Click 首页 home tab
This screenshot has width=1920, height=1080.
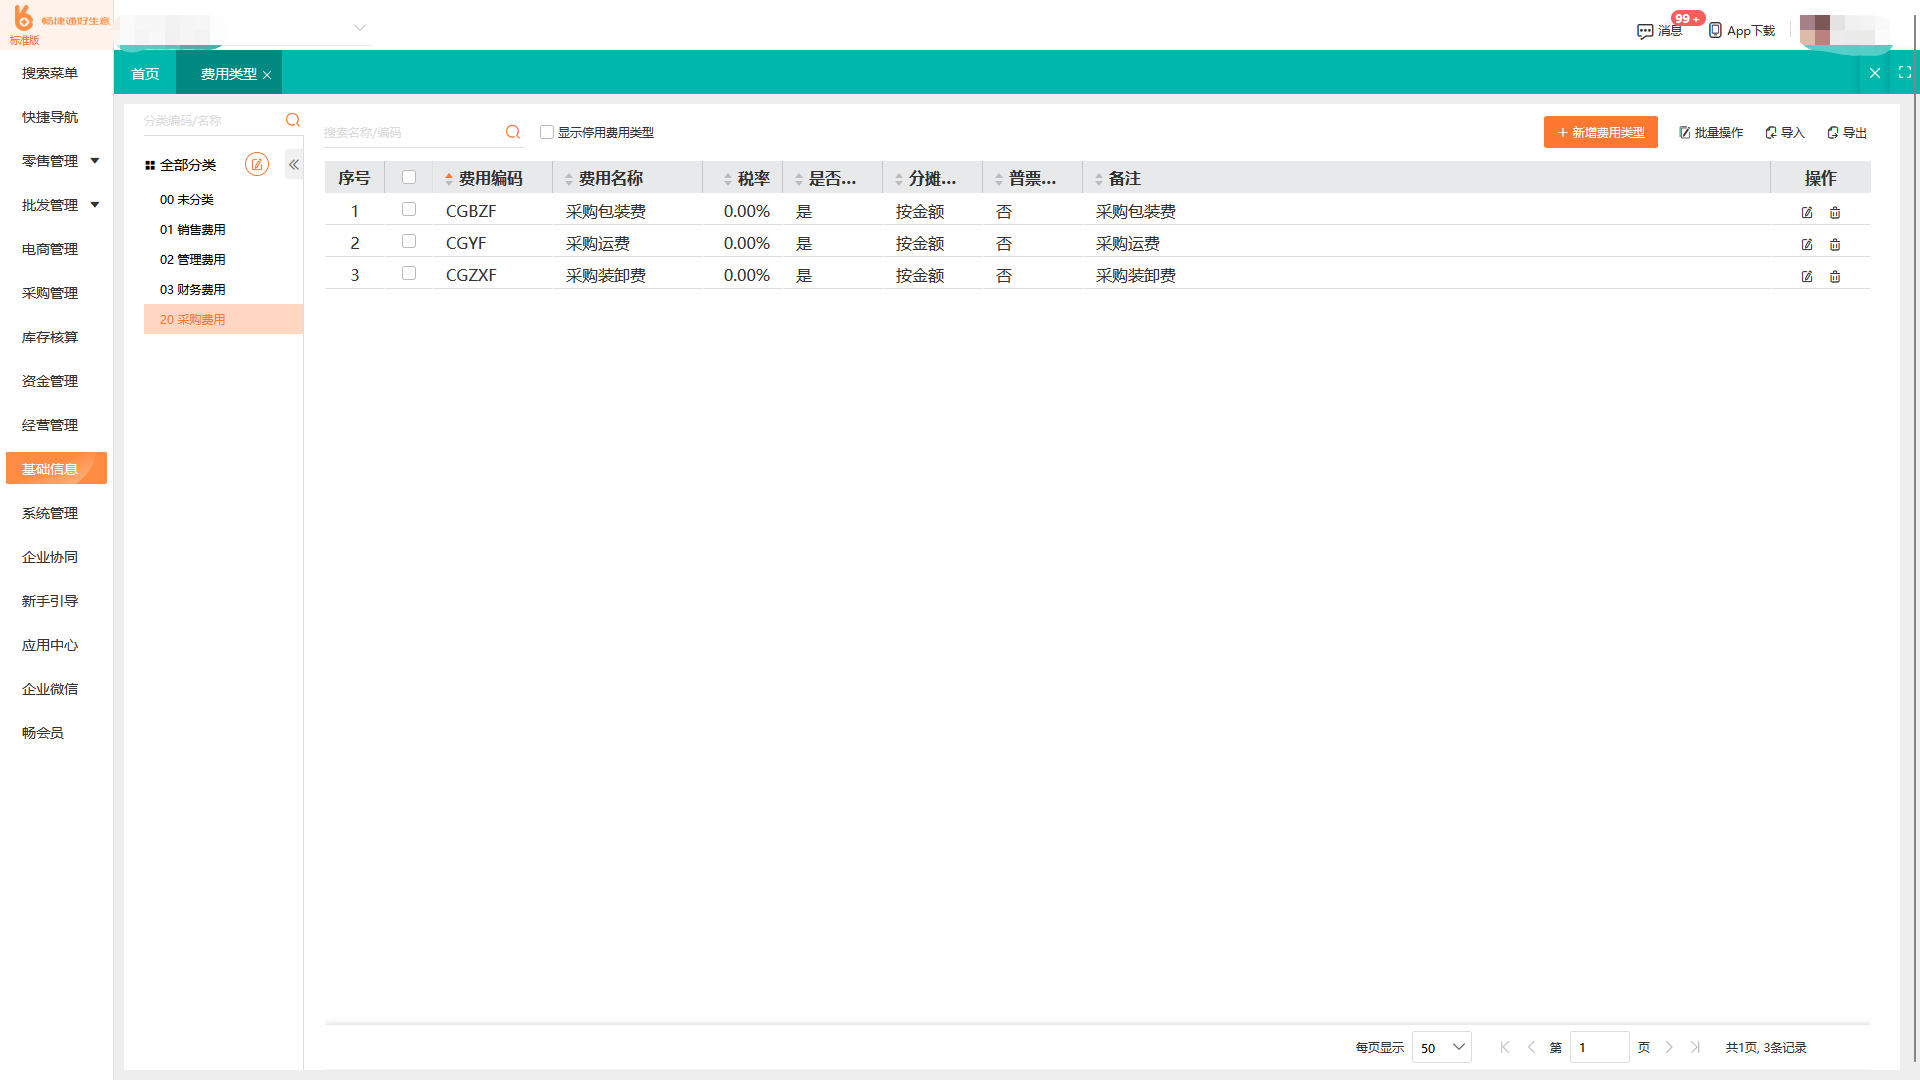[x=145, y=74]
